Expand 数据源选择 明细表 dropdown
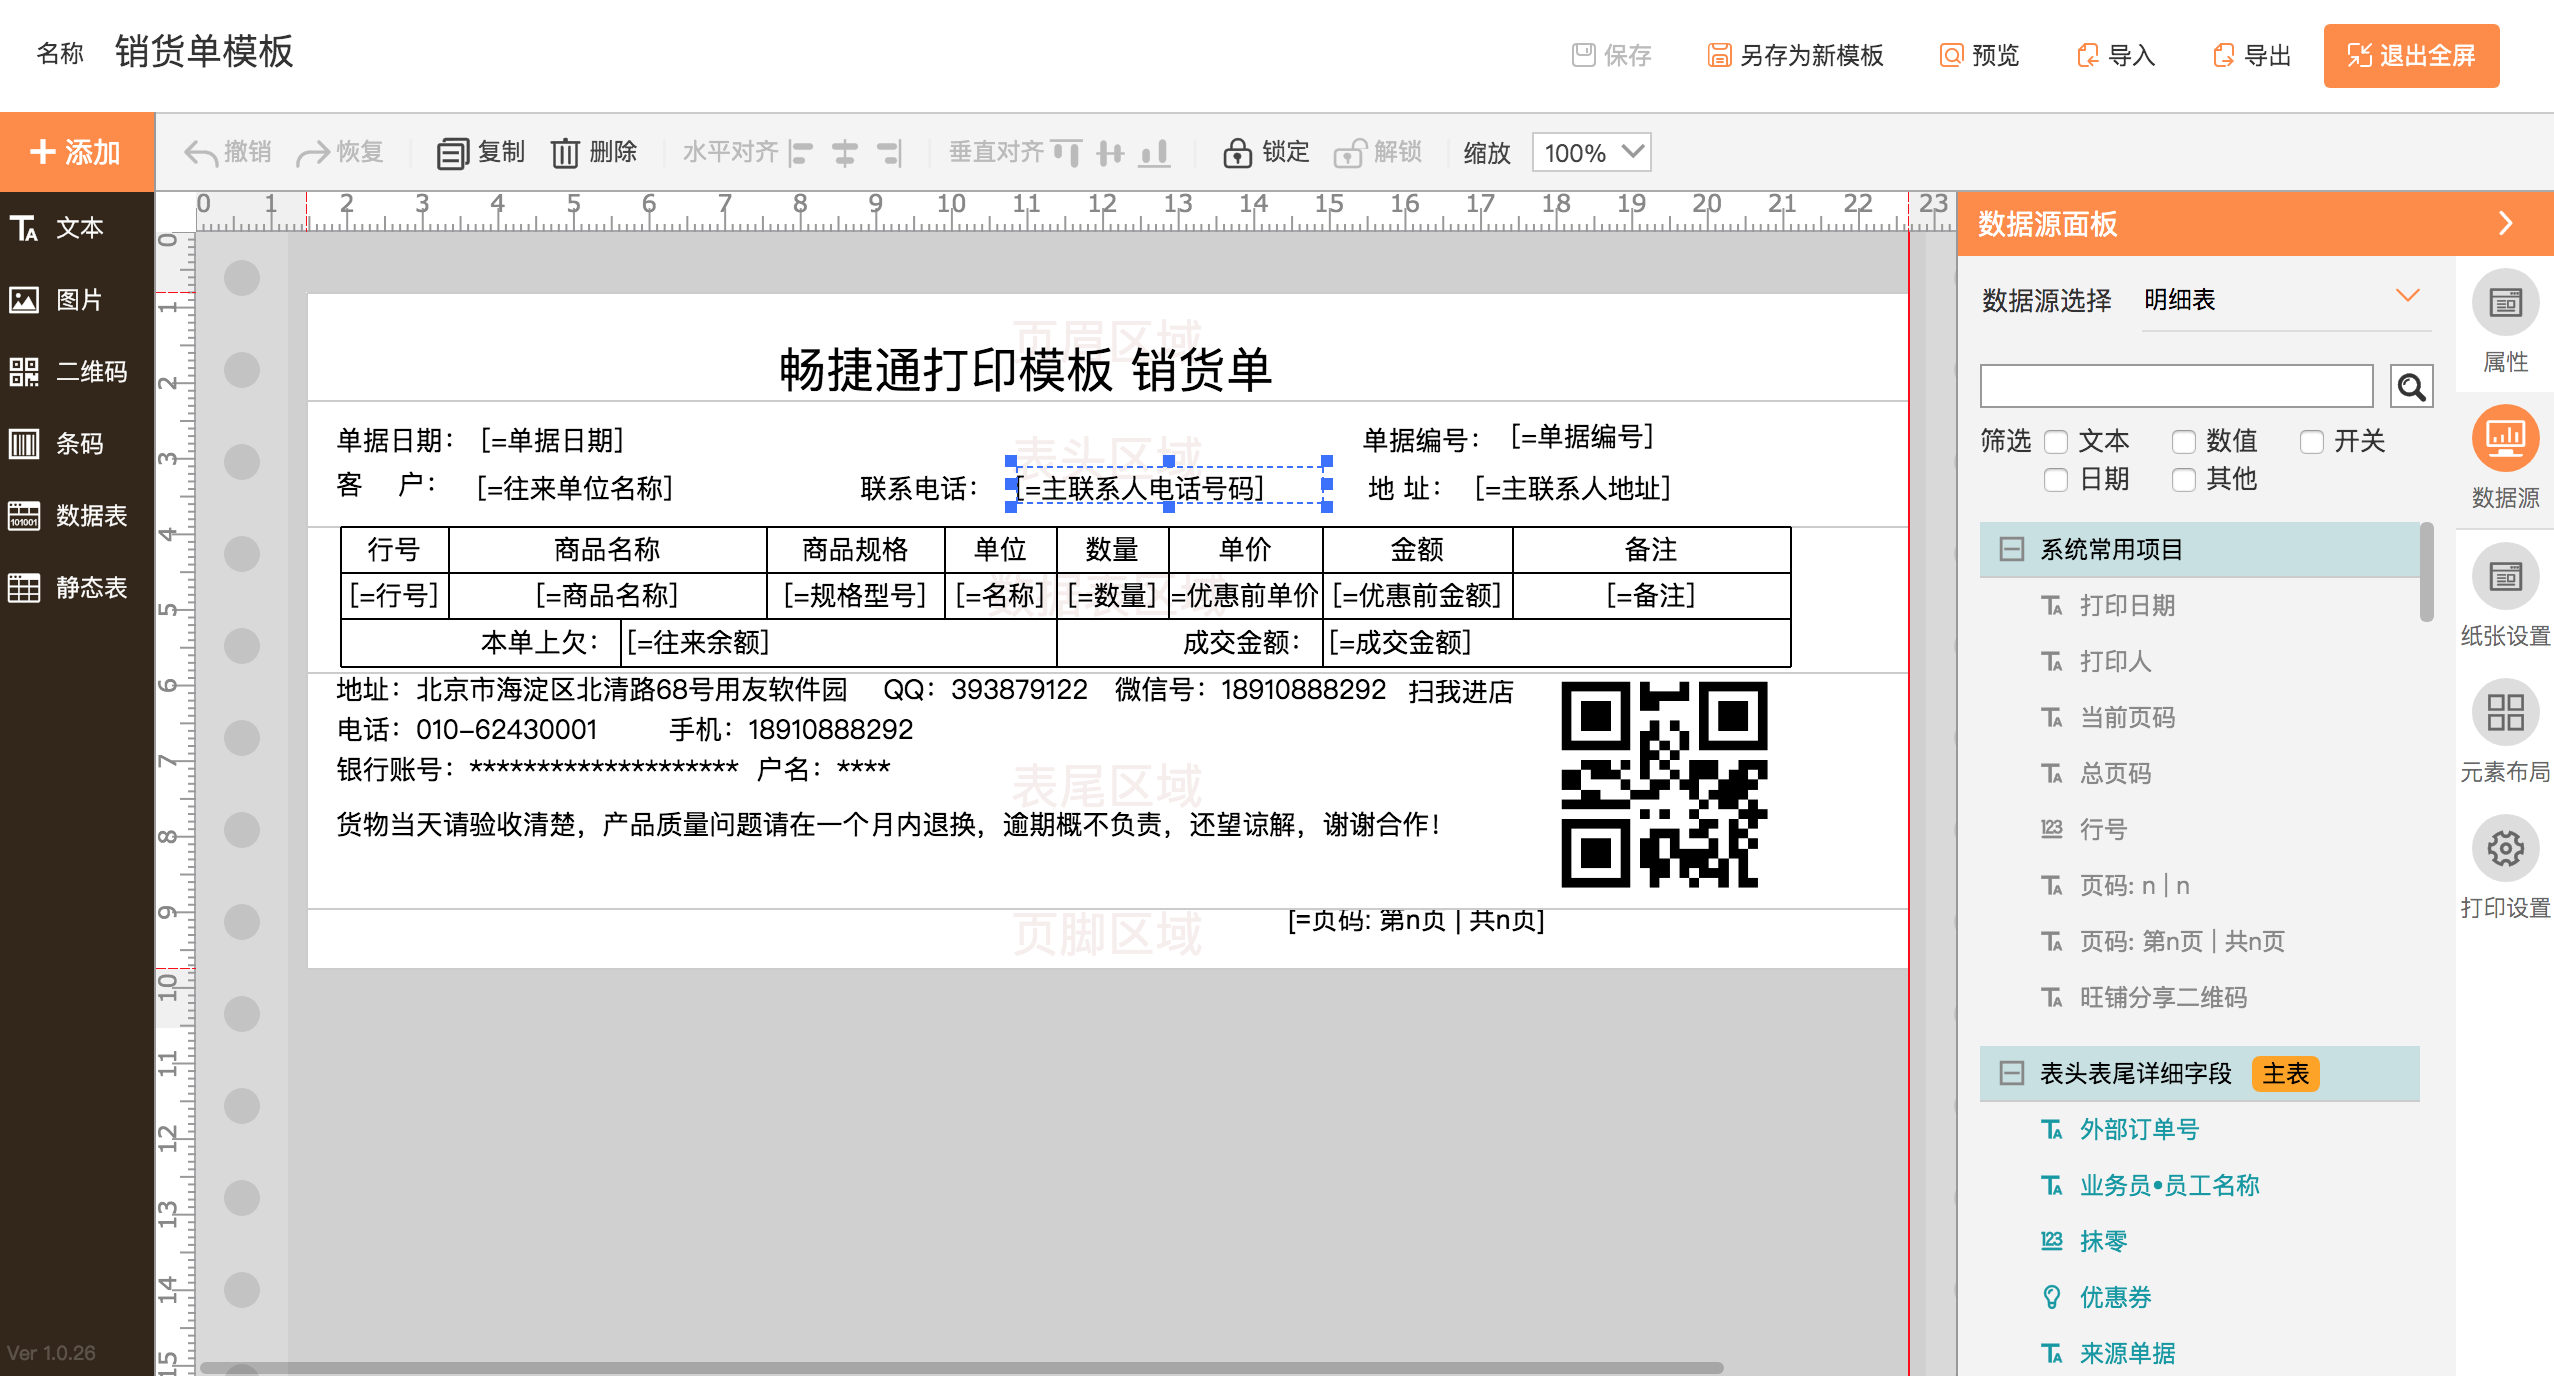This screenshot has height=1376, width=2554. (x=2412, y=300)
